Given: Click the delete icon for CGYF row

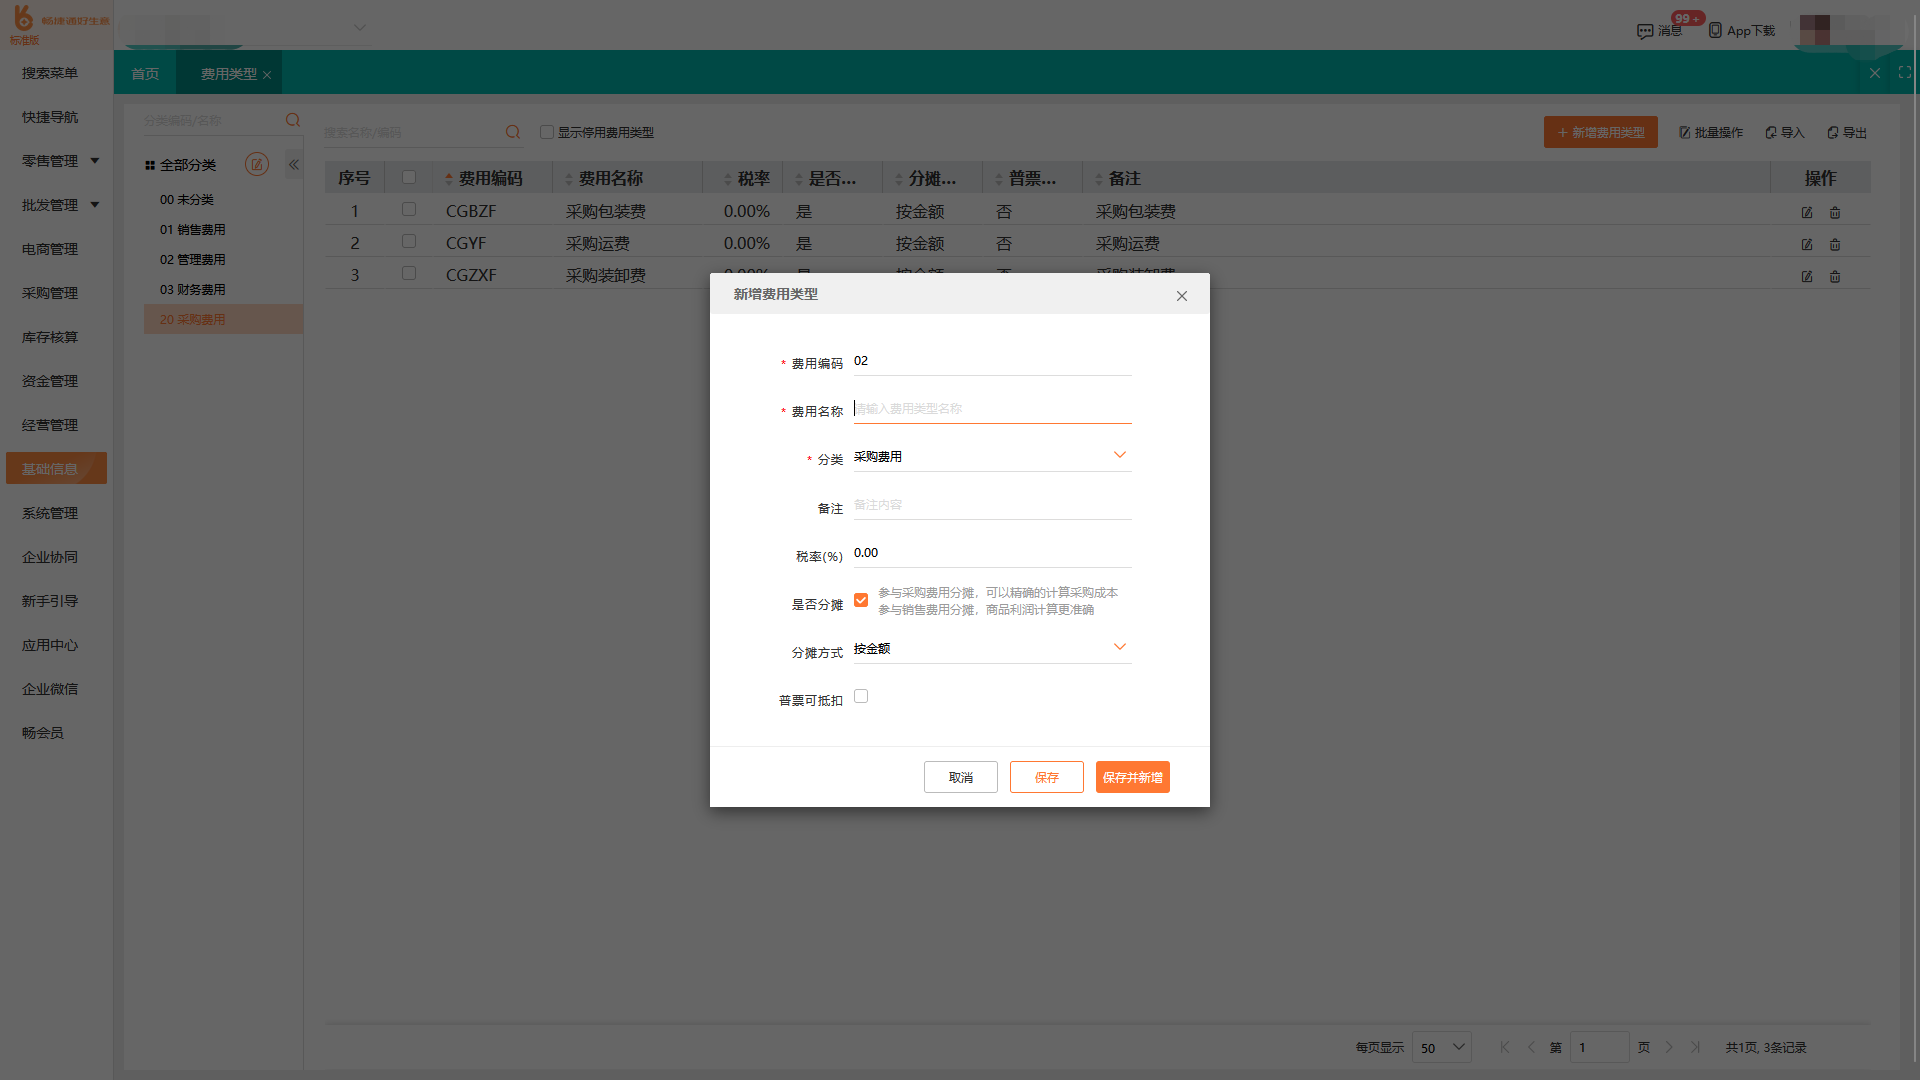Looking at the screenshot, I should (1834, 244).
